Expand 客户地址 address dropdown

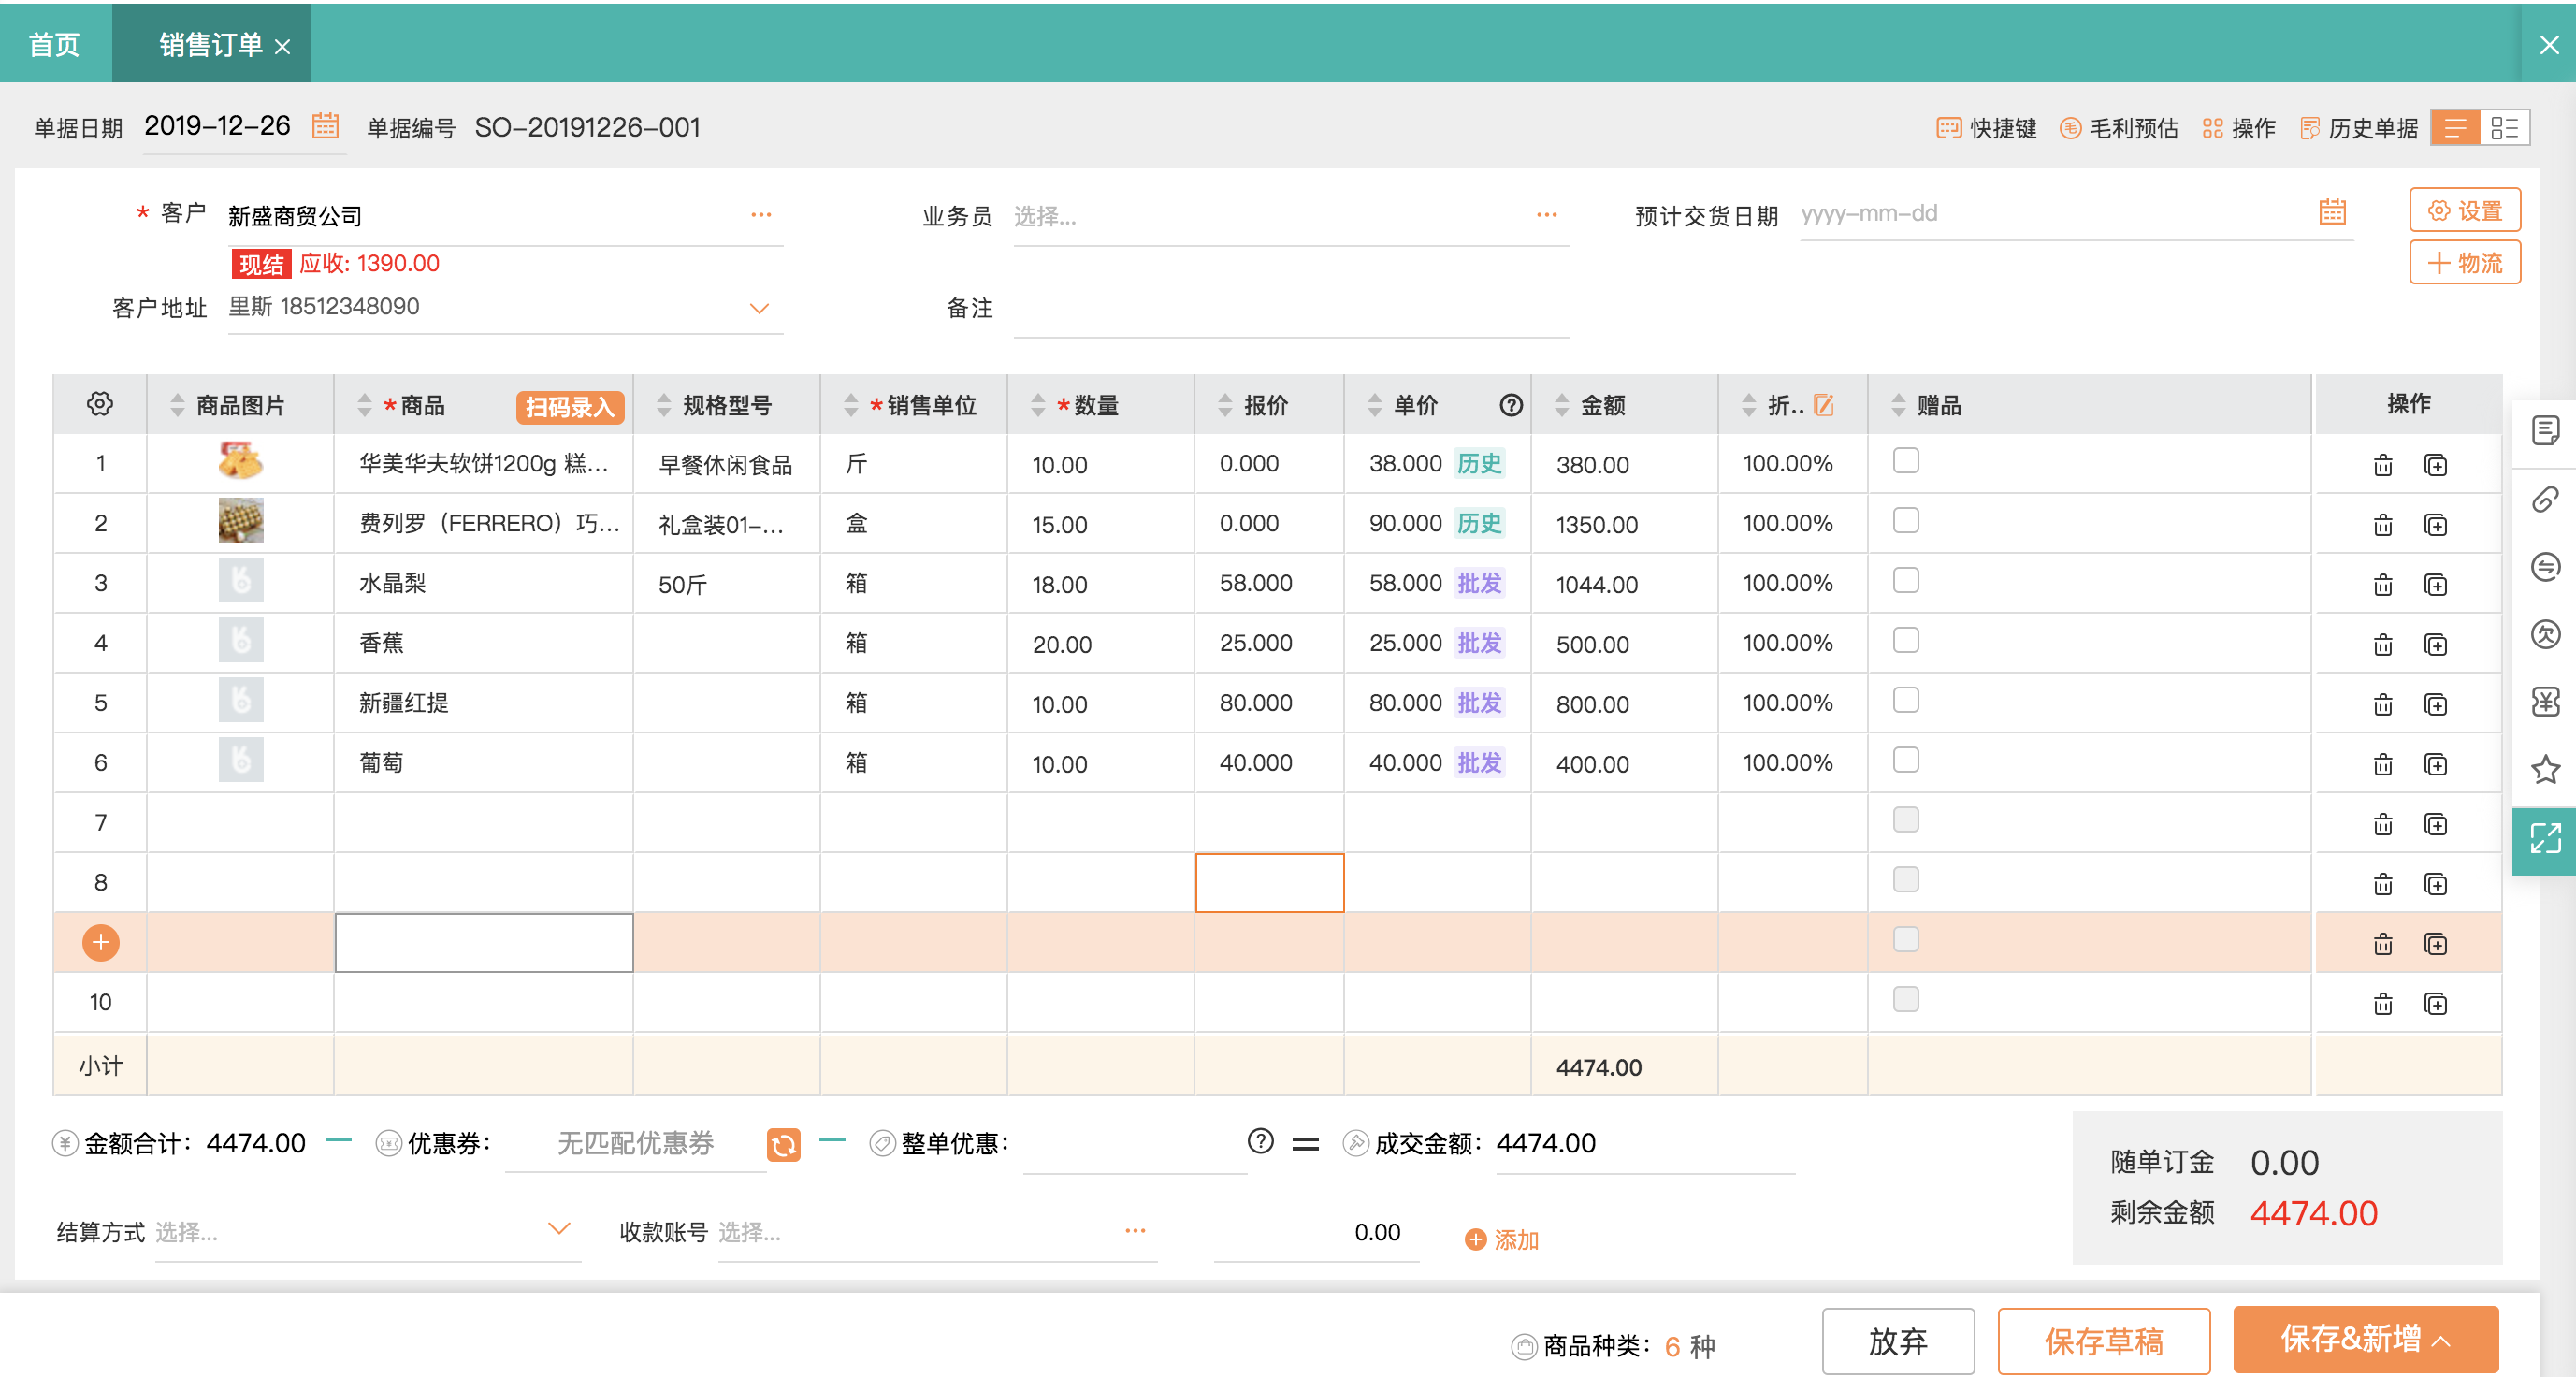pos(760,309)
